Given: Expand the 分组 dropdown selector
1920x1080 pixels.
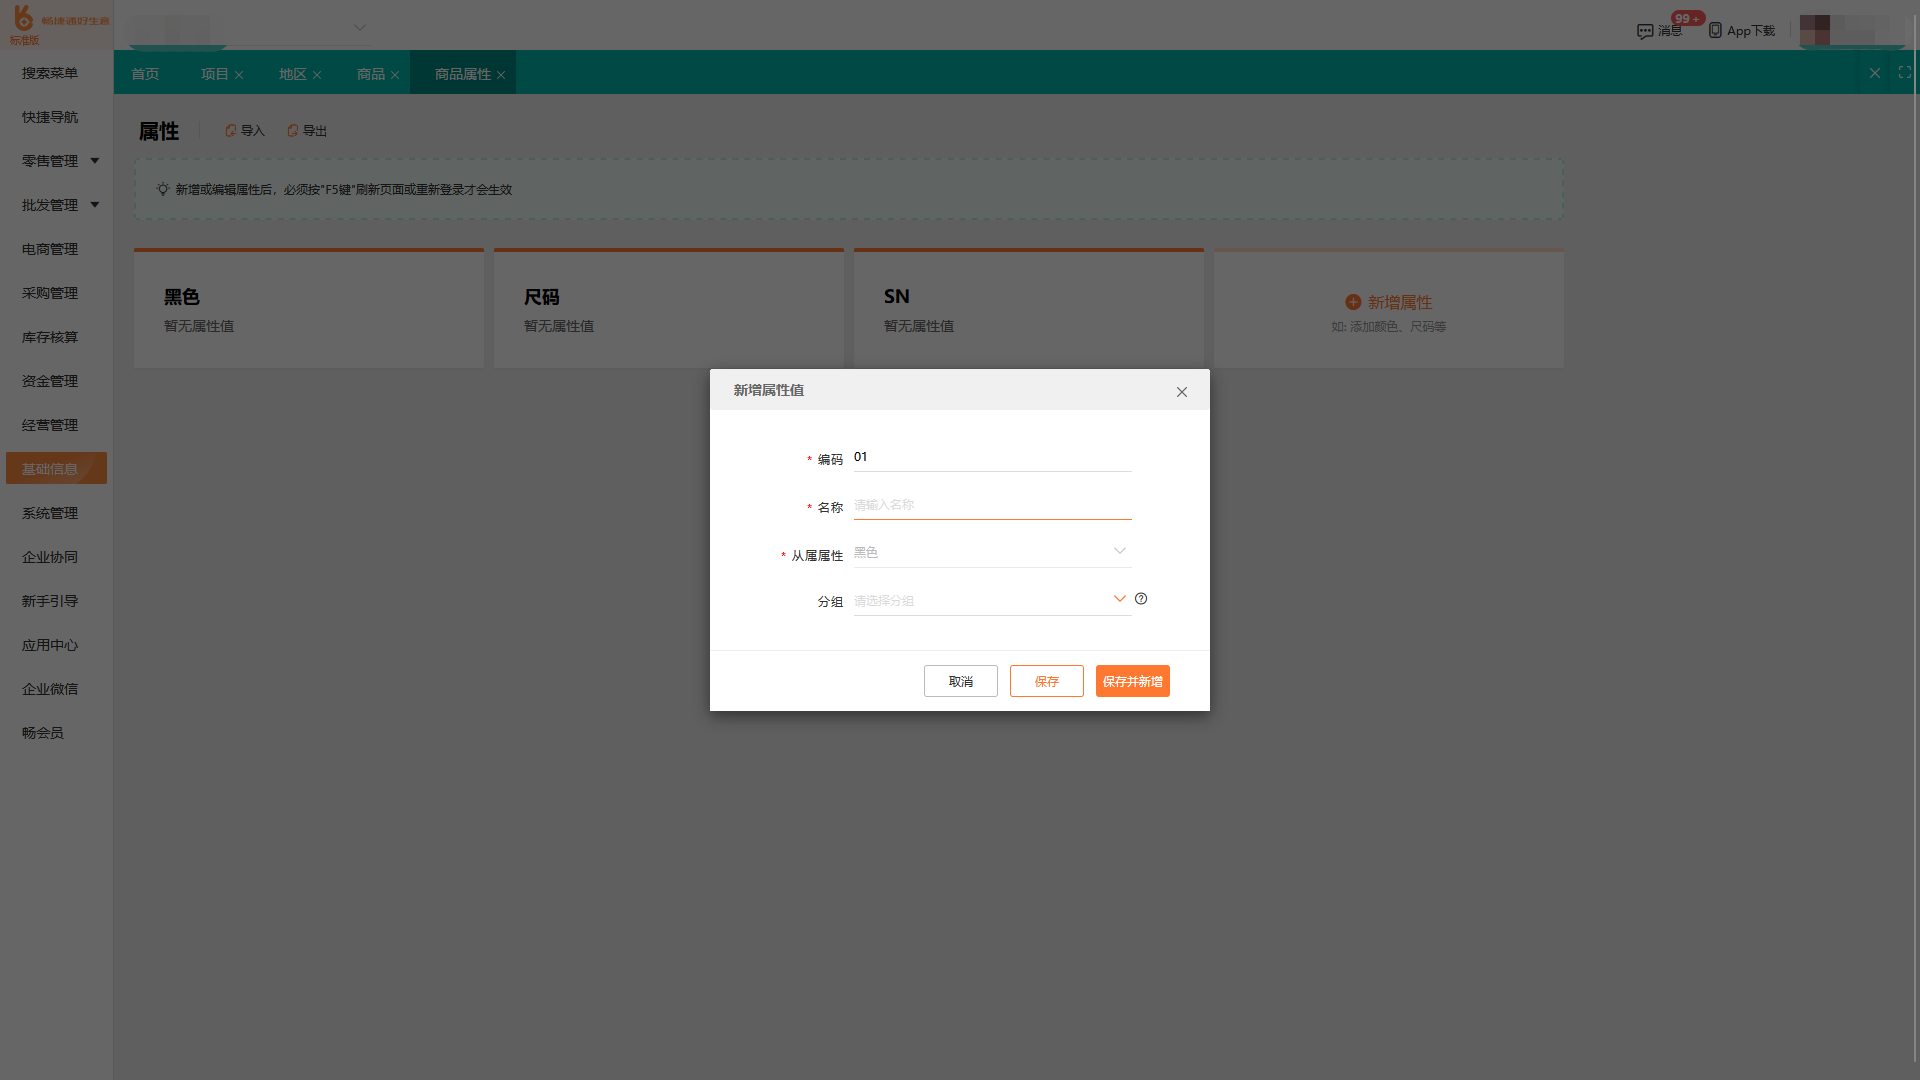Looking at the screenshot, I should point(1120,600).
